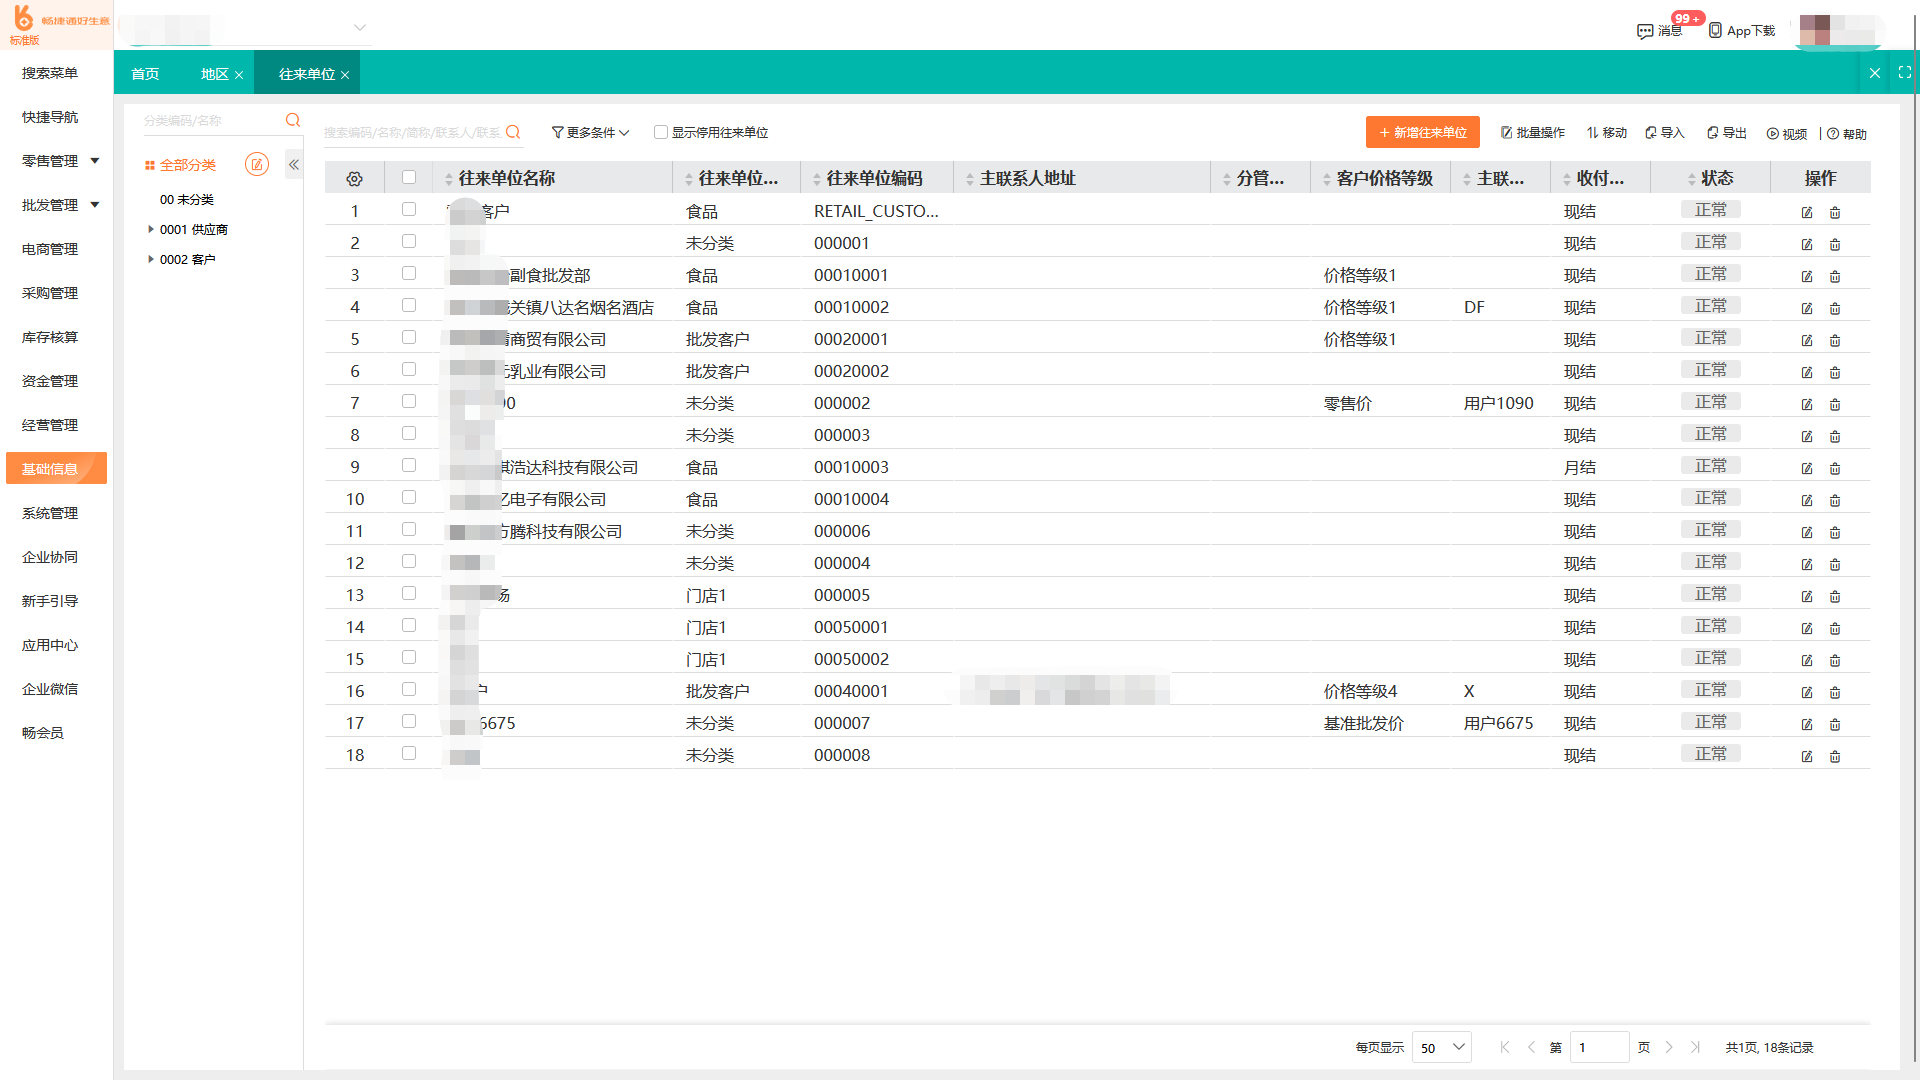
Task: Select row 9 checkbox
Action: pos(411,465)
